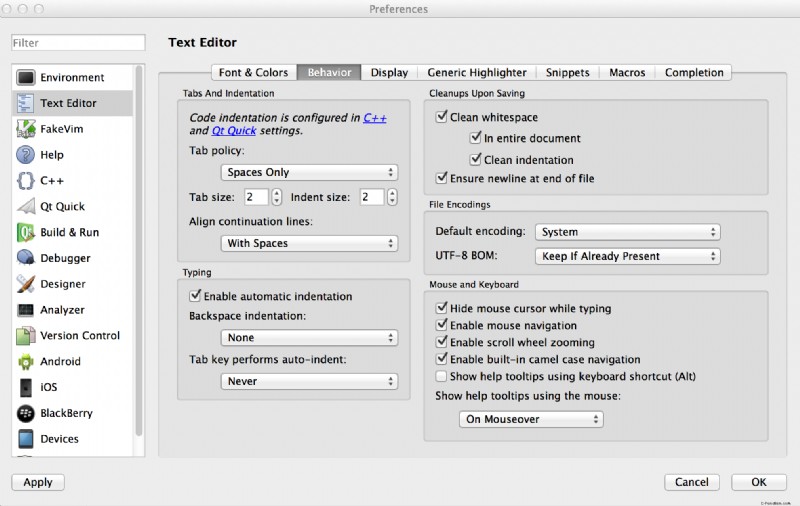Toggle Enable automatic indentation checkbox
The height and width of the screenshot is (506, 800).
pyautogui.click(x=196, y=297)
